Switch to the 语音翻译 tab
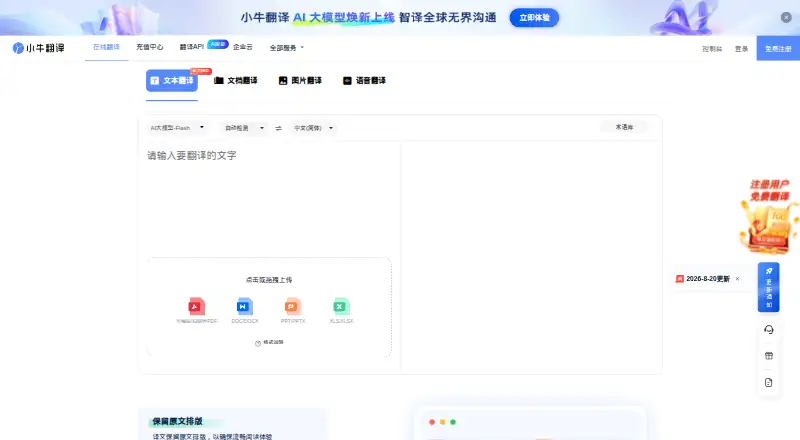Viewport: 800px width, 440px height. [364, 81]
